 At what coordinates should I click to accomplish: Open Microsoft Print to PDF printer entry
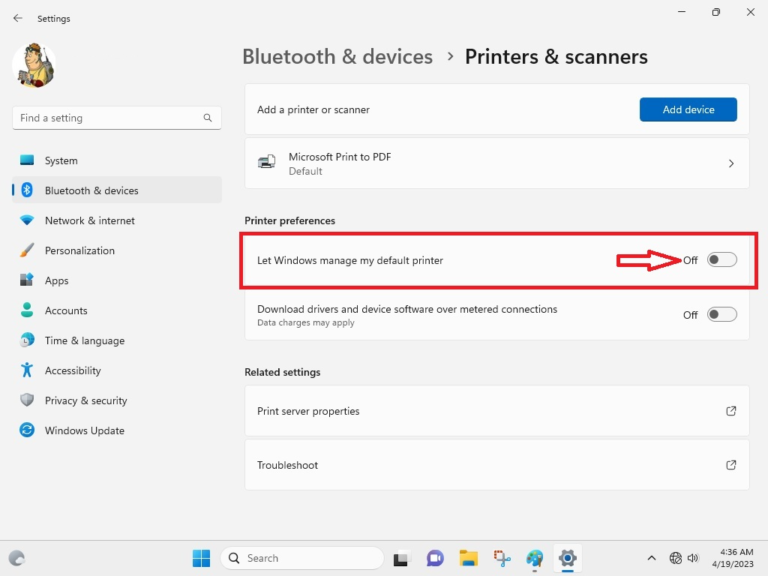pyautogui.click(x=497, y=164)
